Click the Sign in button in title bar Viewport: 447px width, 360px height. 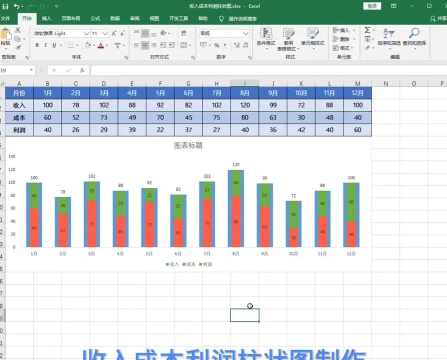point(372,6)
